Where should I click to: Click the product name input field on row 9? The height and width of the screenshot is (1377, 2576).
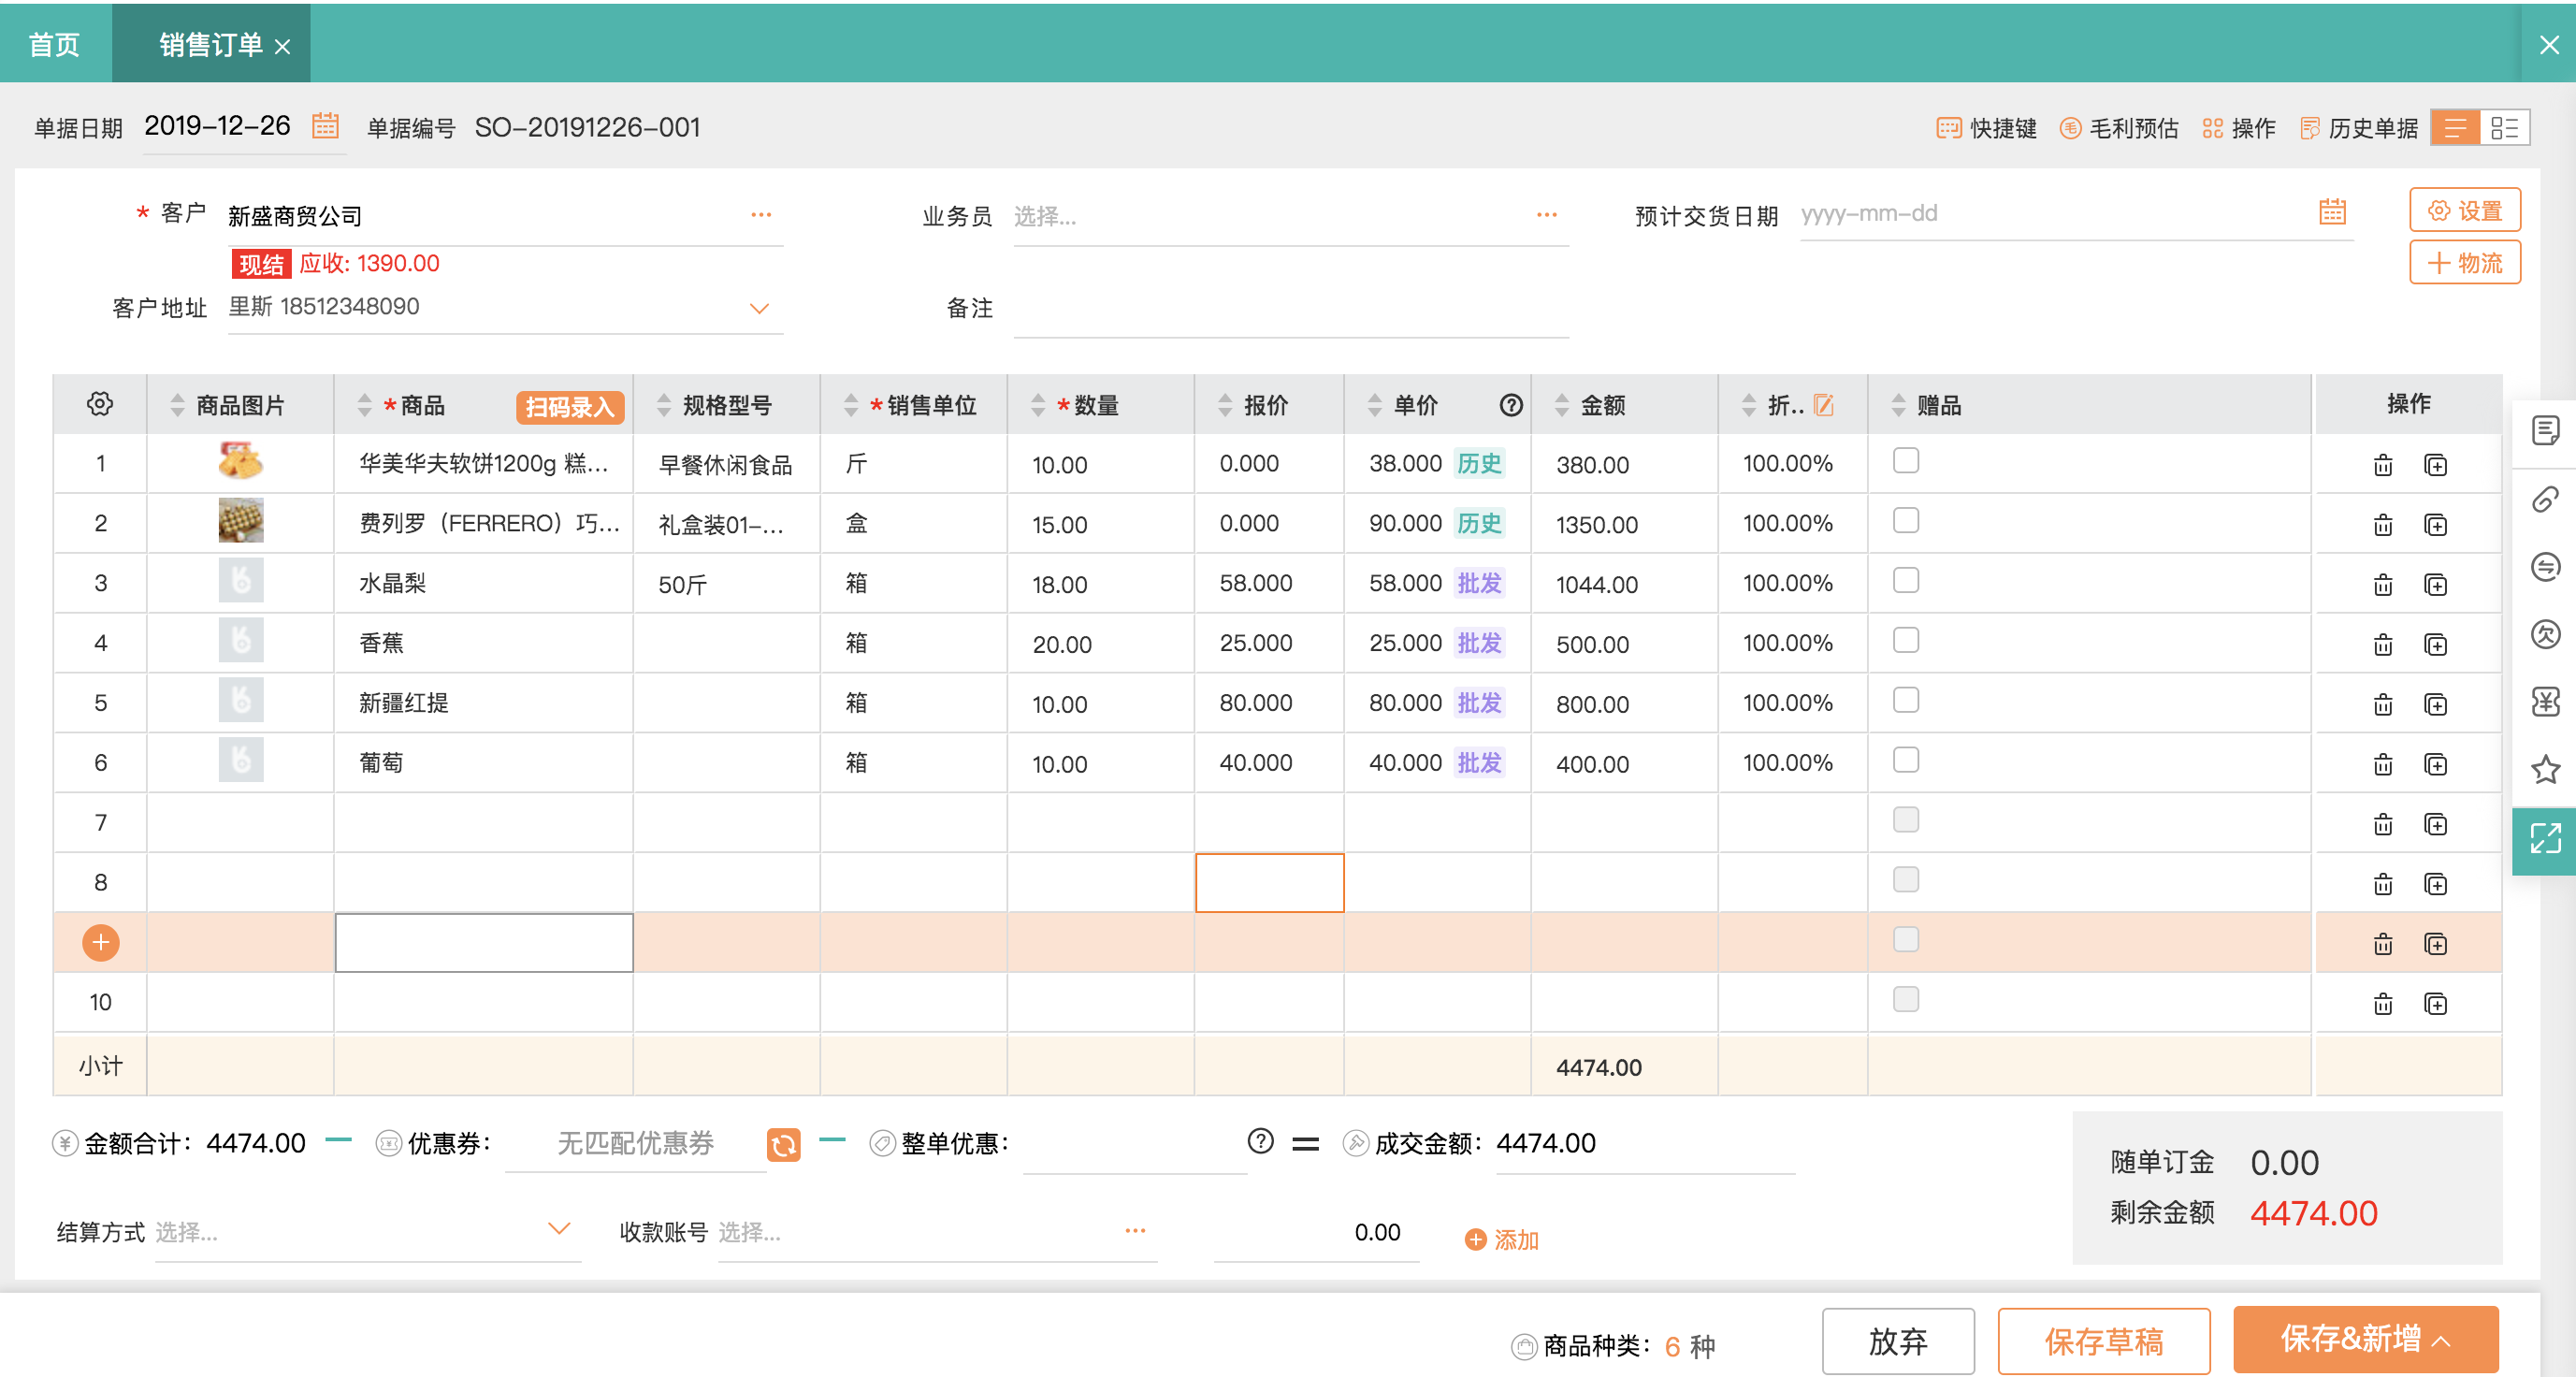pos(482,941)
